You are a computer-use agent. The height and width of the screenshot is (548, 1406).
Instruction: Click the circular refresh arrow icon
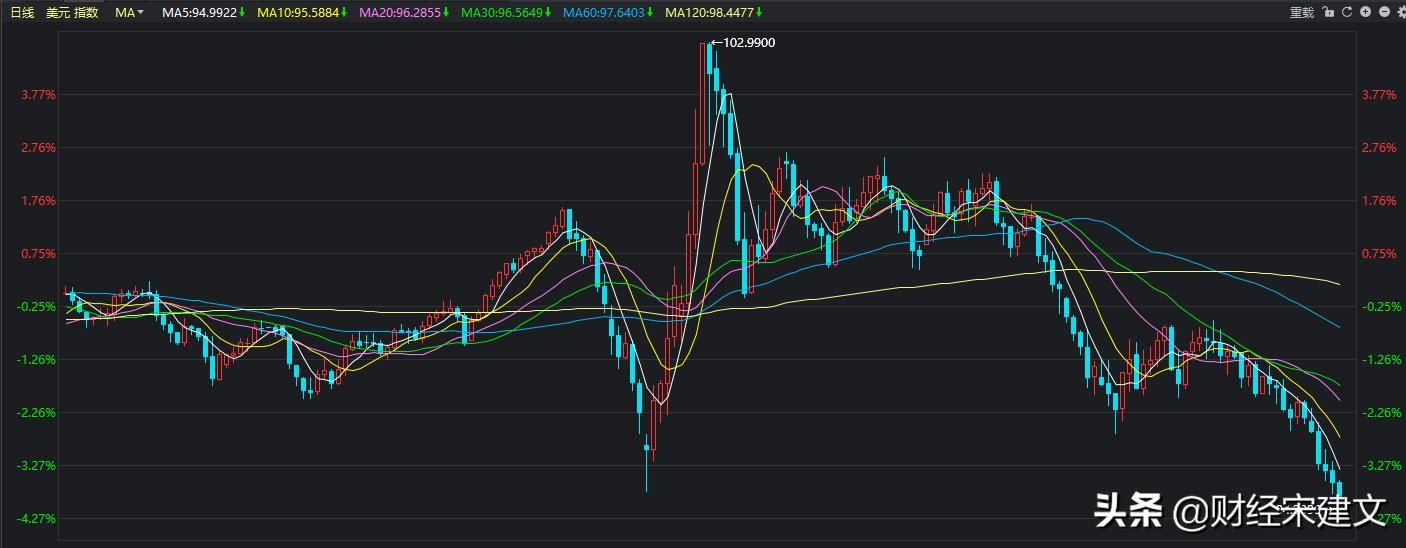1347,12
